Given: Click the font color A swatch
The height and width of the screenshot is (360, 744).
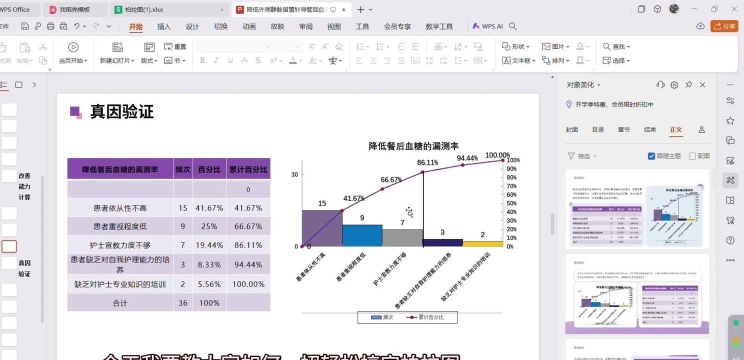Looking at the screenshot, I should point(293,60).
